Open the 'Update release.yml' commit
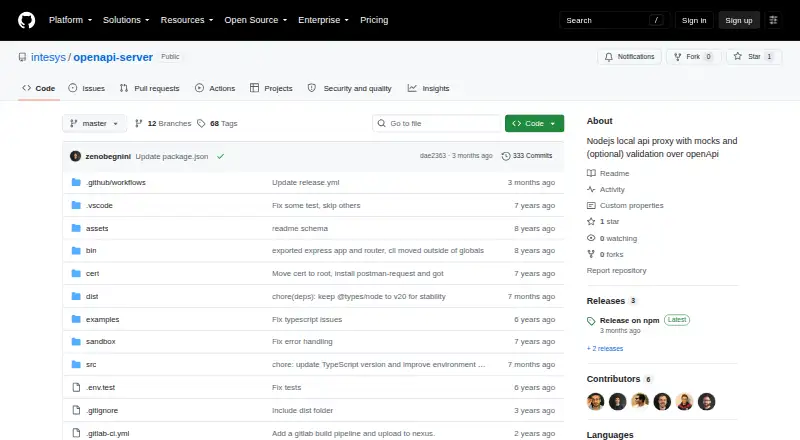 (x=306, y=182)
